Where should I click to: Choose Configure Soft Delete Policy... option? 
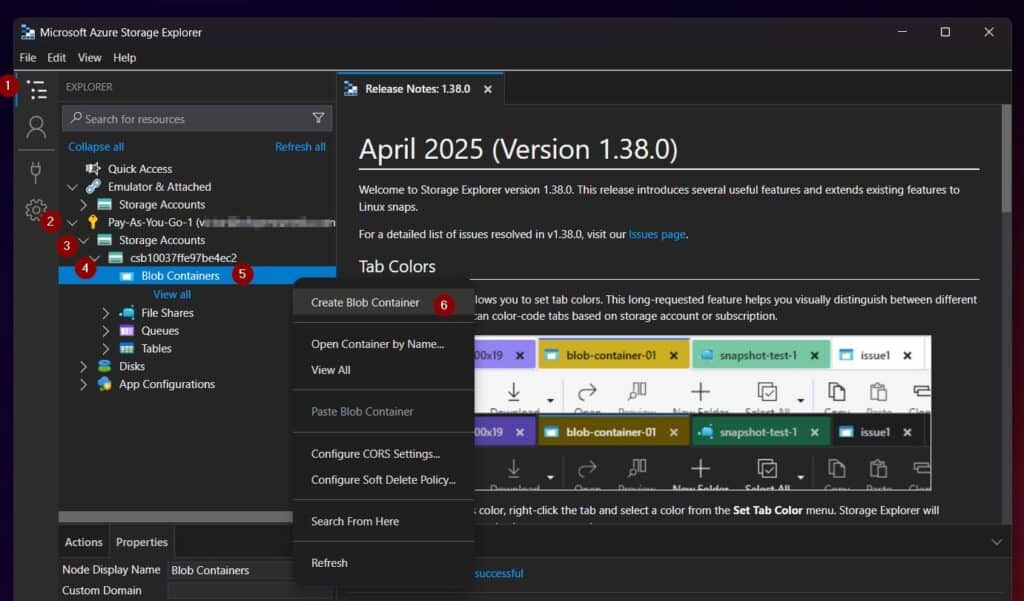[x=383, y=479]
